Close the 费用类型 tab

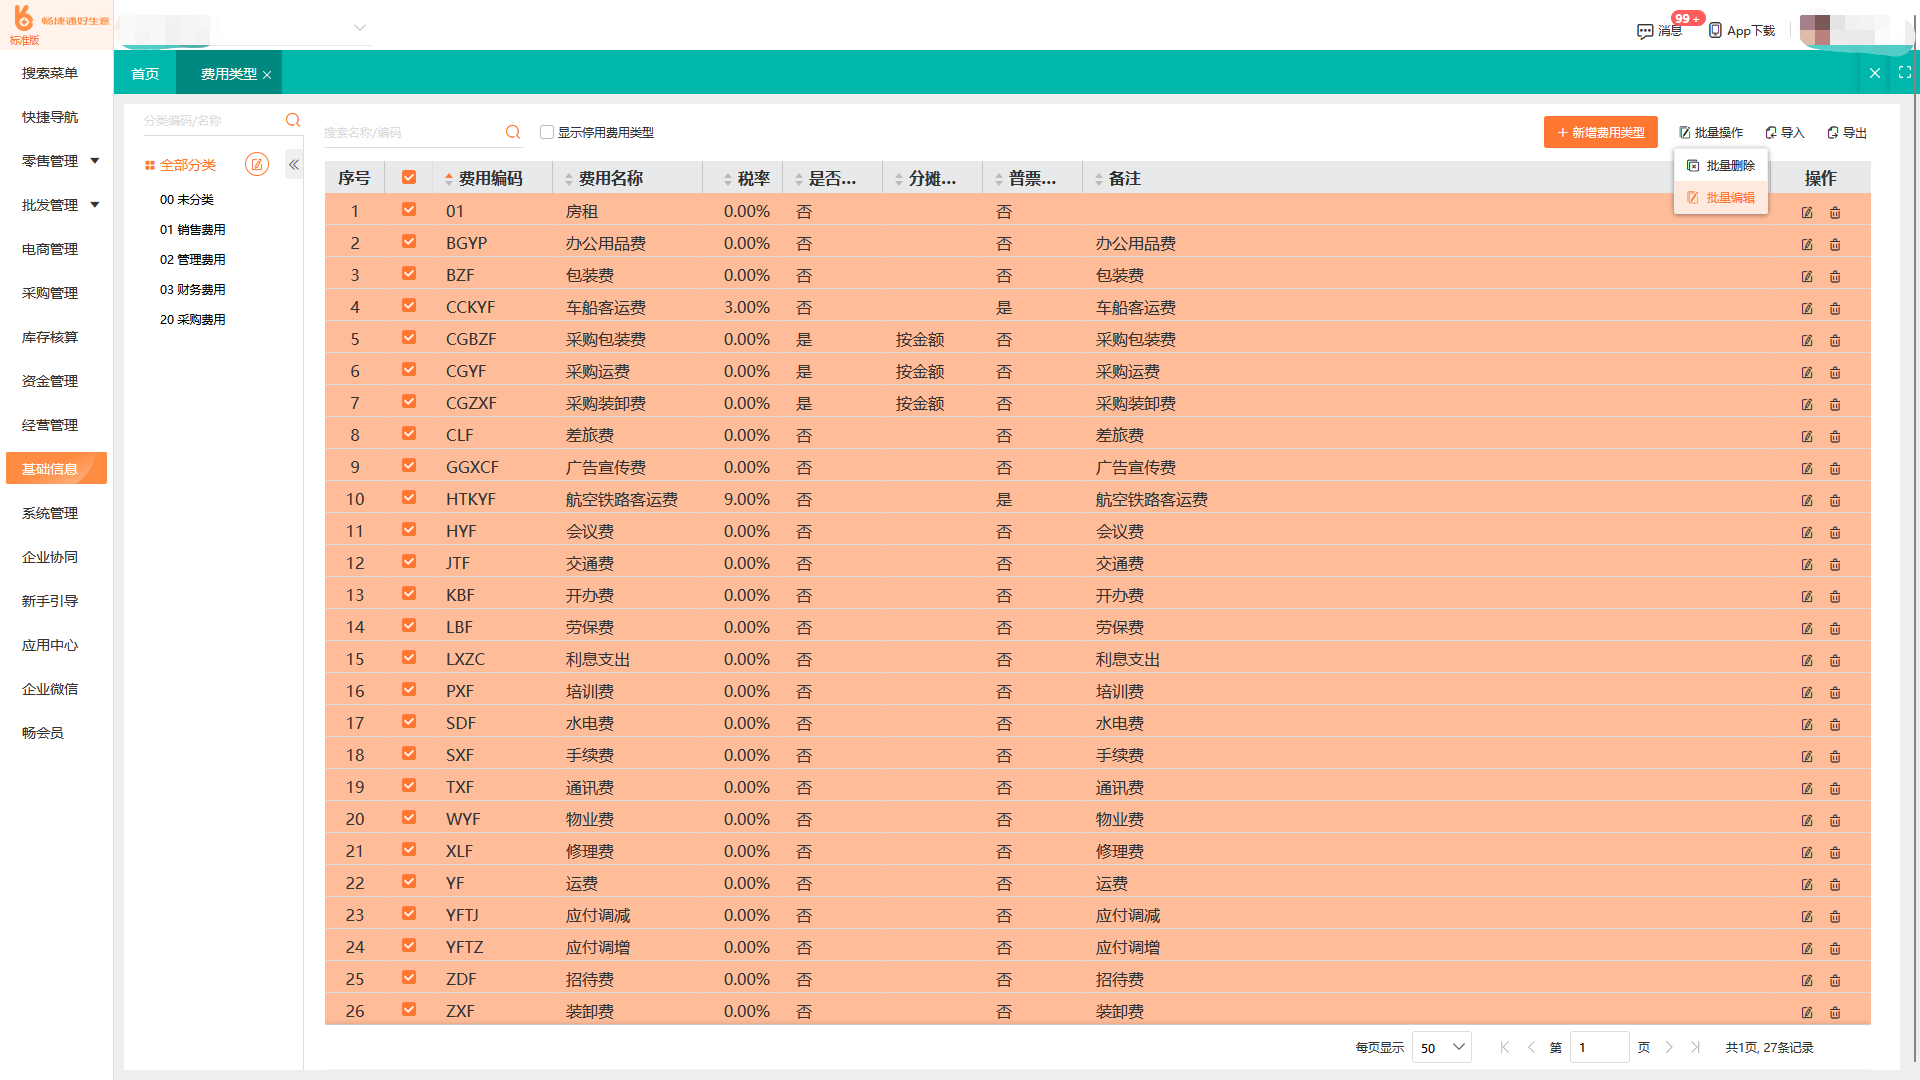click(270, 74)
